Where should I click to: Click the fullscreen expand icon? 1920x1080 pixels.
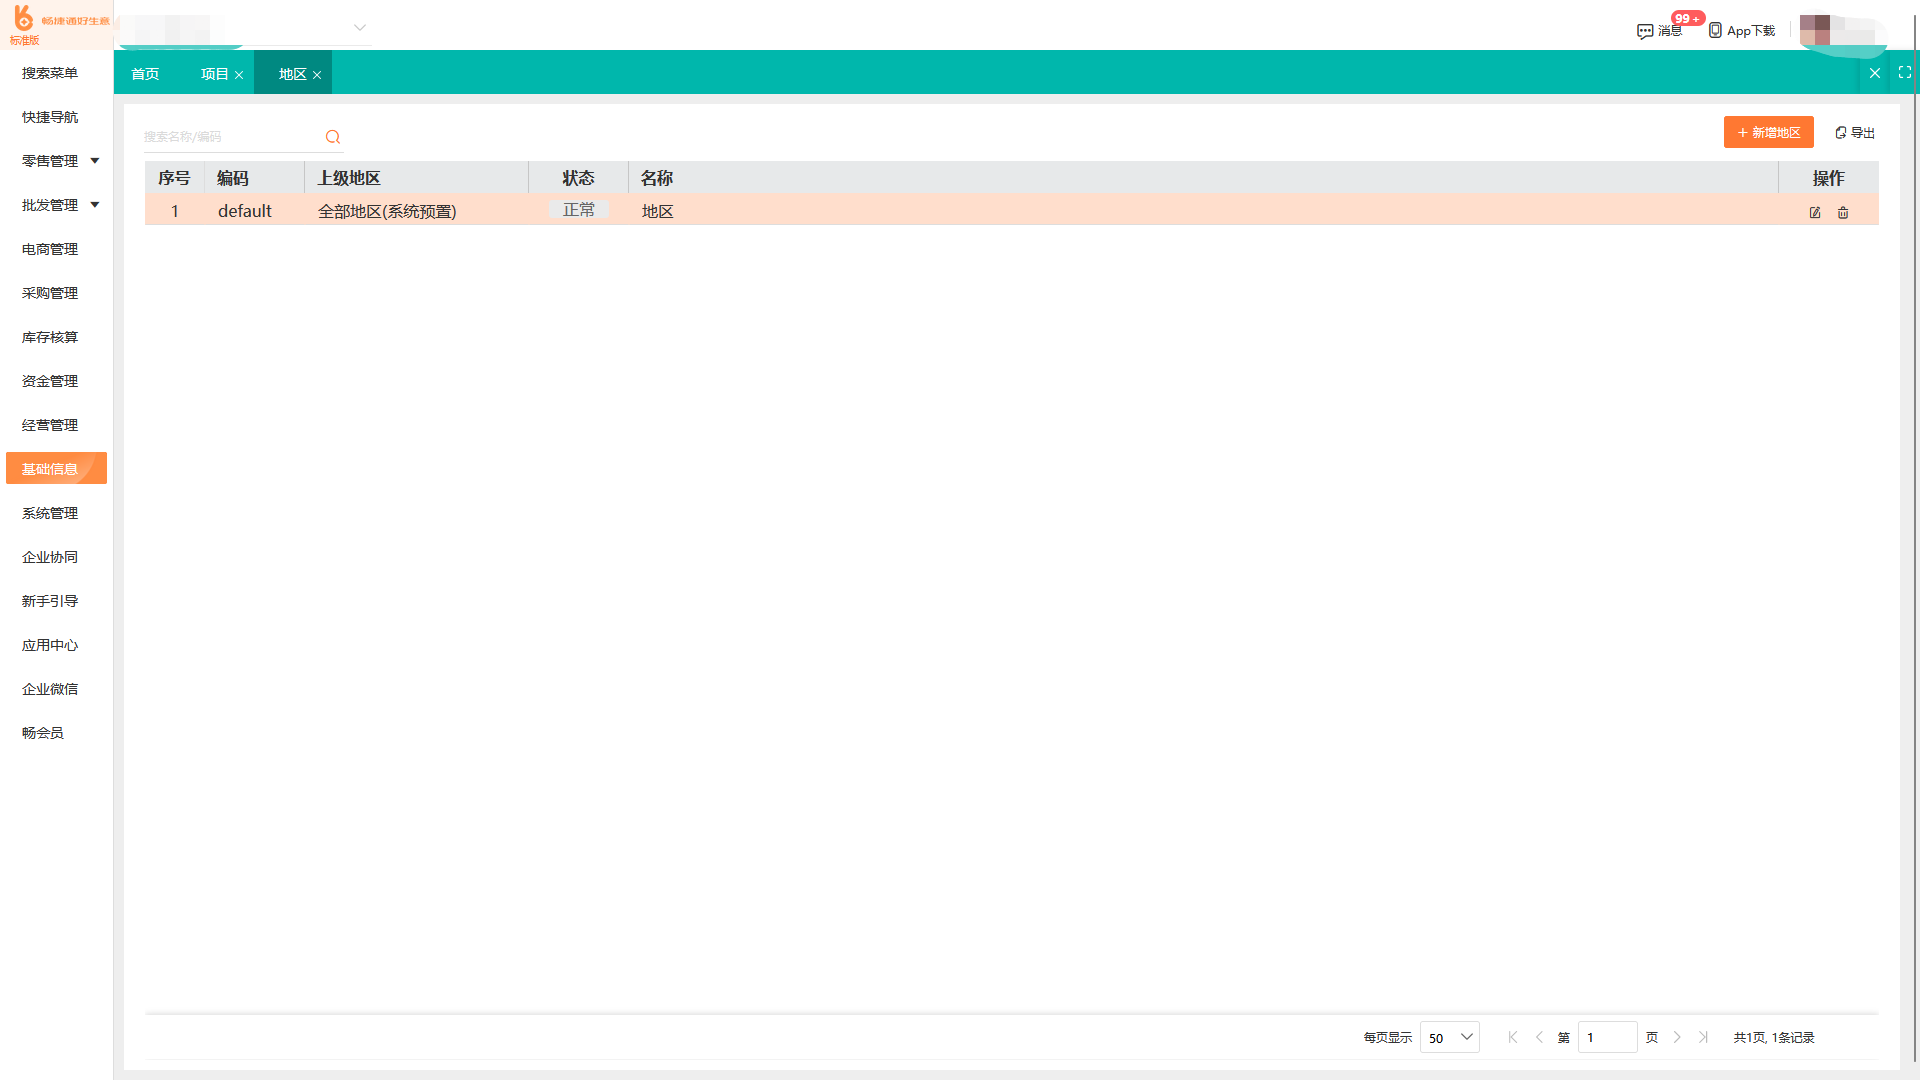click(1905, 73)
